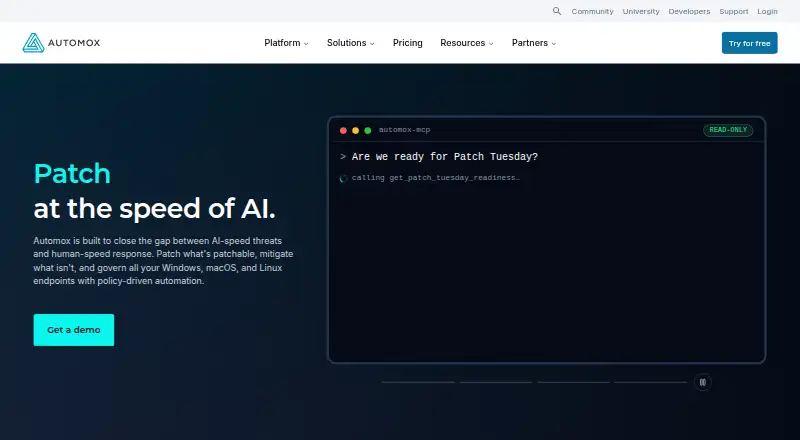800x440 pixels.
Task: Select the fourth demo progress bar segment
Action: (x=651, y=382)
